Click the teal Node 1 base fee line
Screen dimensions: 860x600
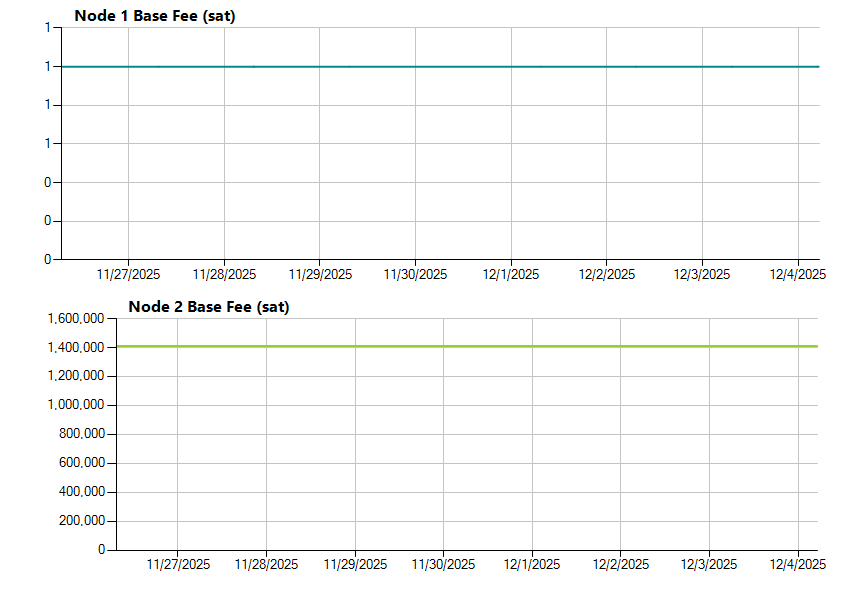pos(440,66)
